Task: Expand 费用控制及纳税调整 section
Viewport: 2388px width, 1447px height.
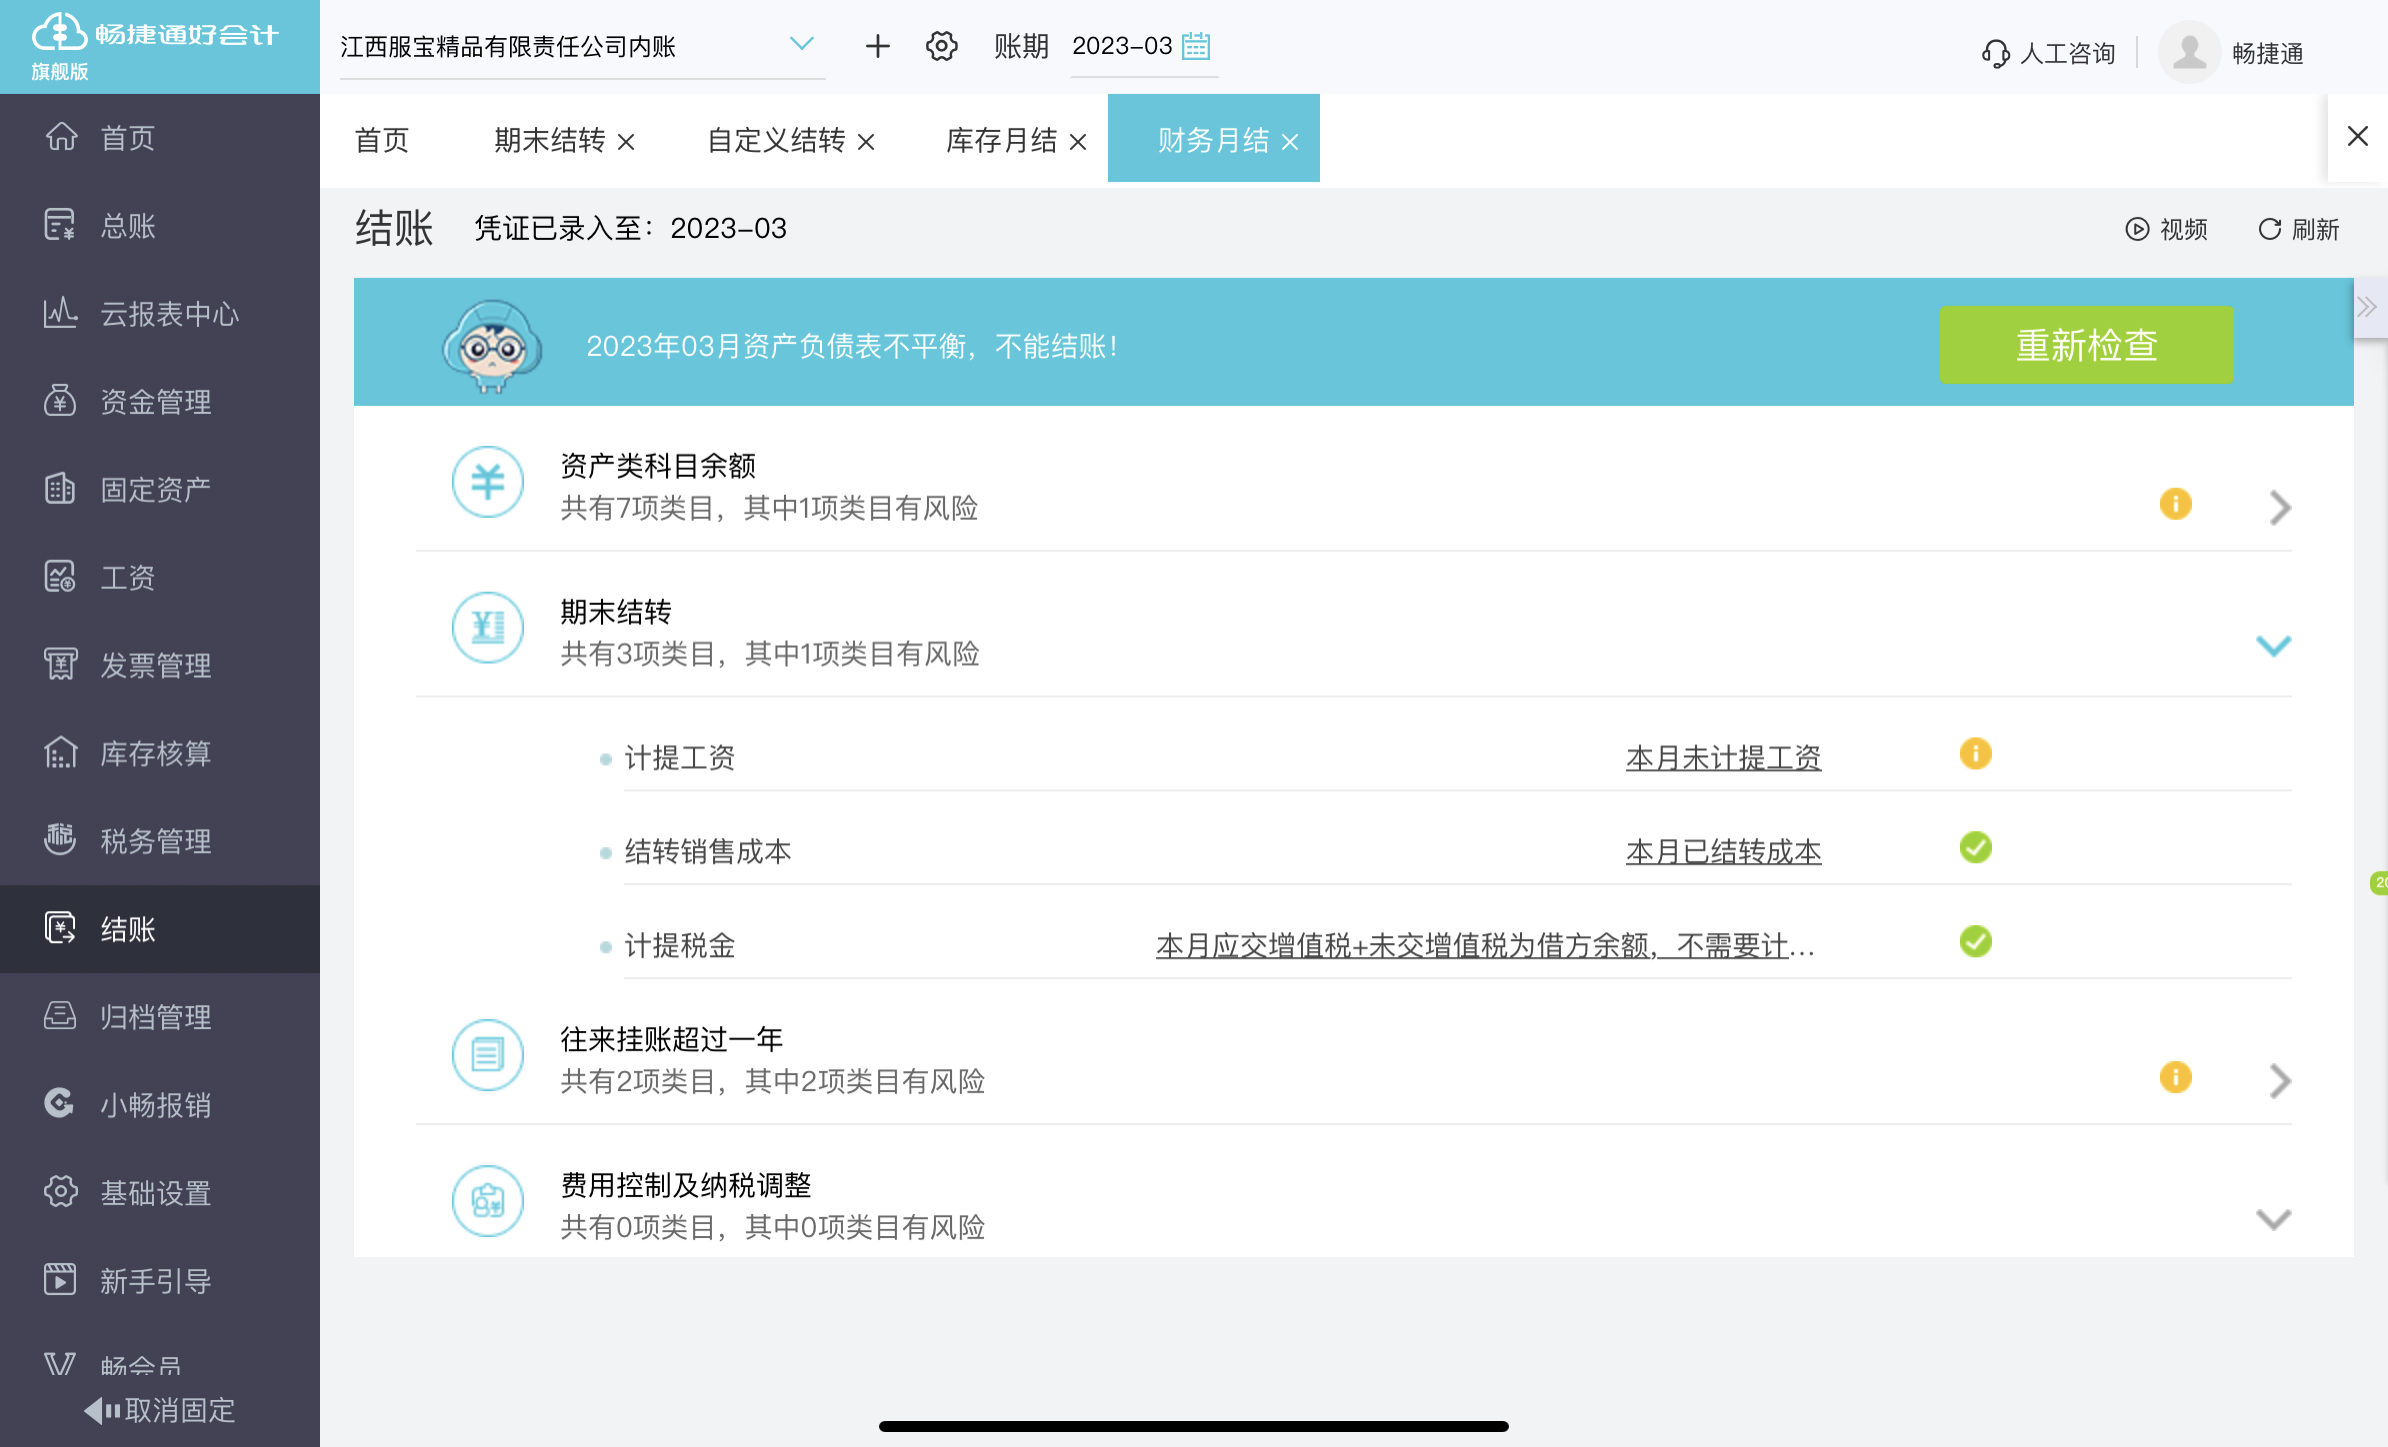Action: coord(2277,1217)
